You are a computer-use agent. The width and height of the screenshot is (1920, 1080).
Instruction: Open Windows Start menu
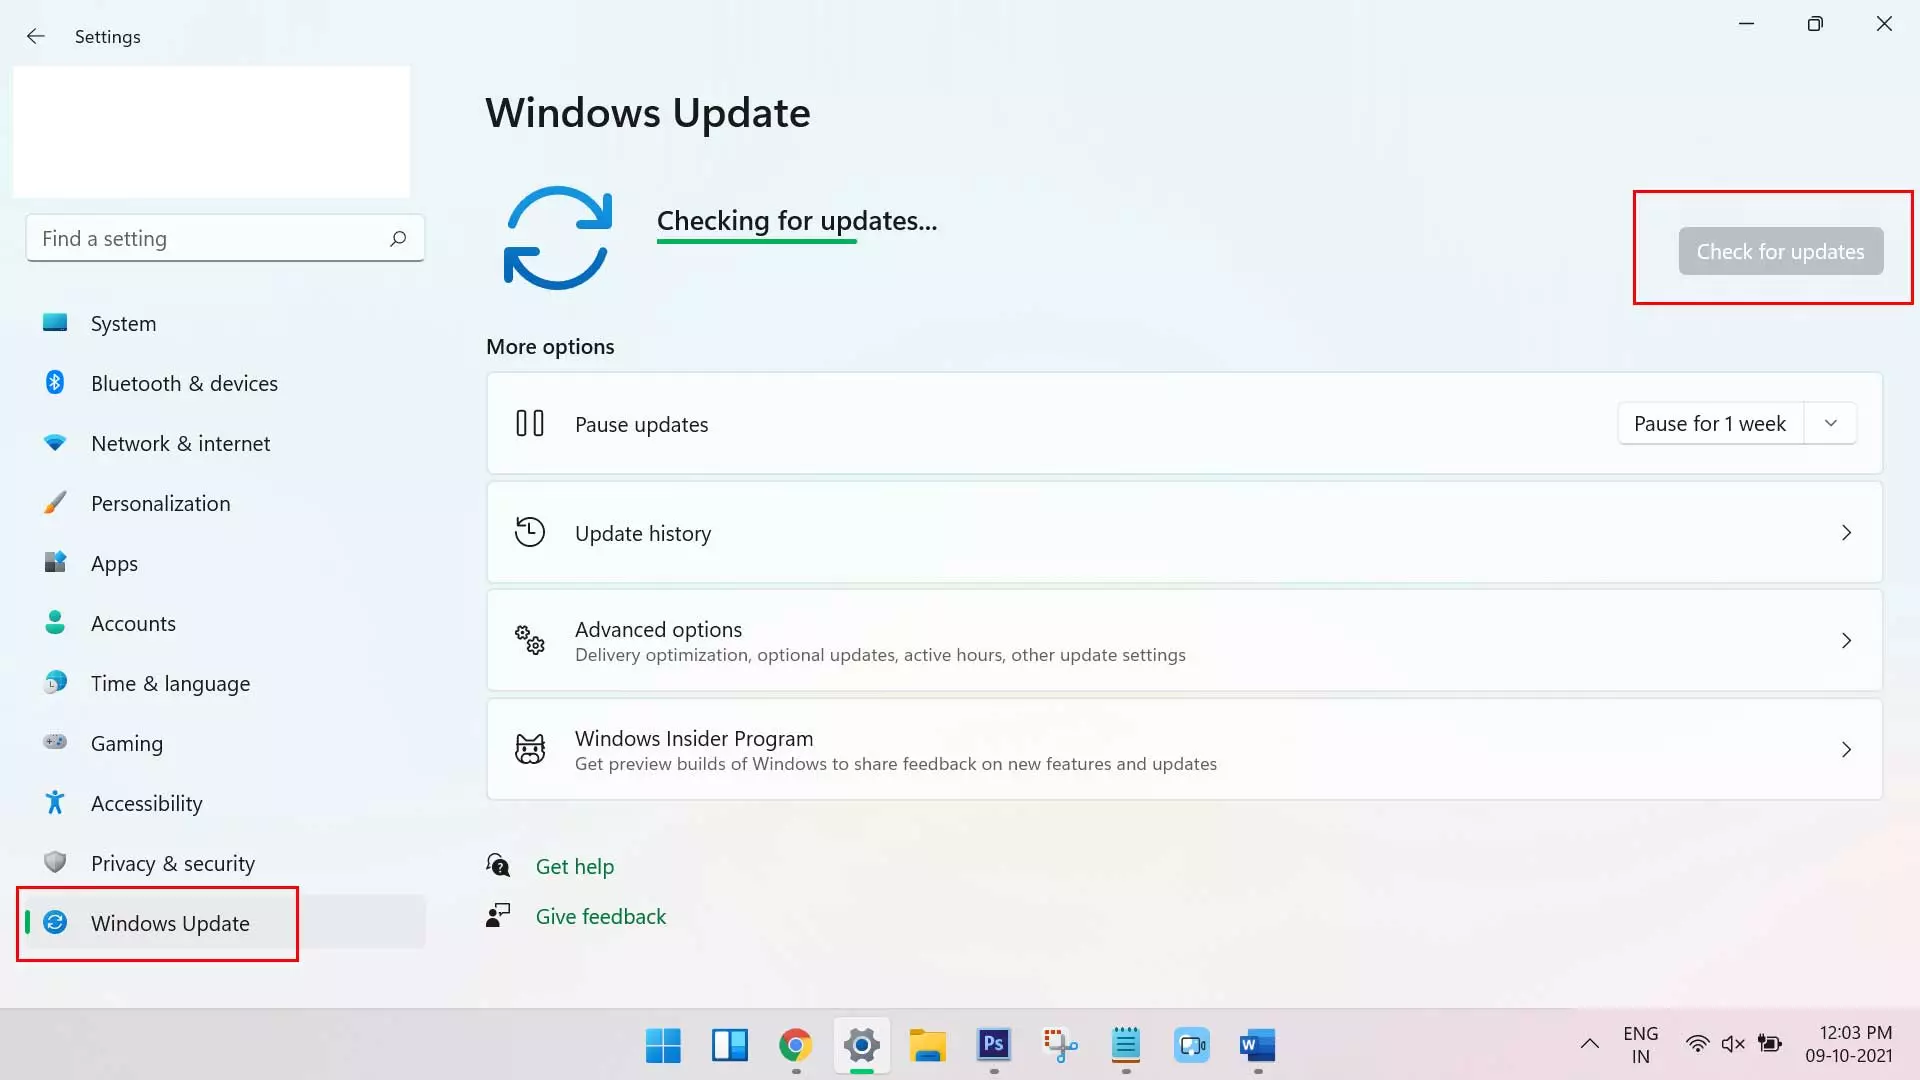662,1046
